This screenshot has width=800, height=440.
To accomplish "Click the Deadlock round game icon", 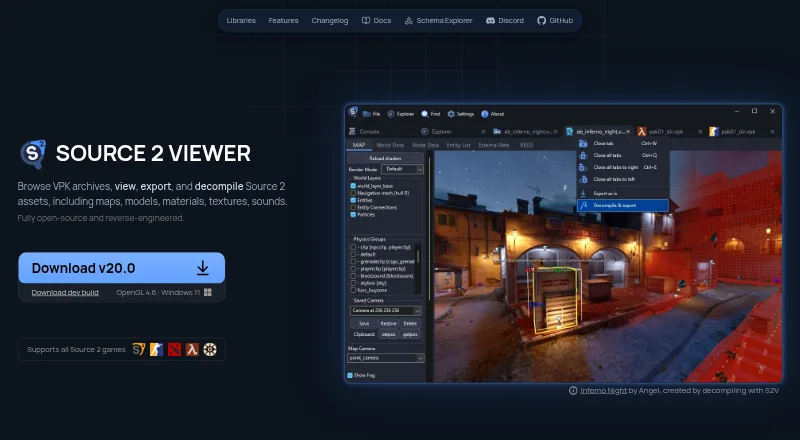I will (x=210, y=350).
